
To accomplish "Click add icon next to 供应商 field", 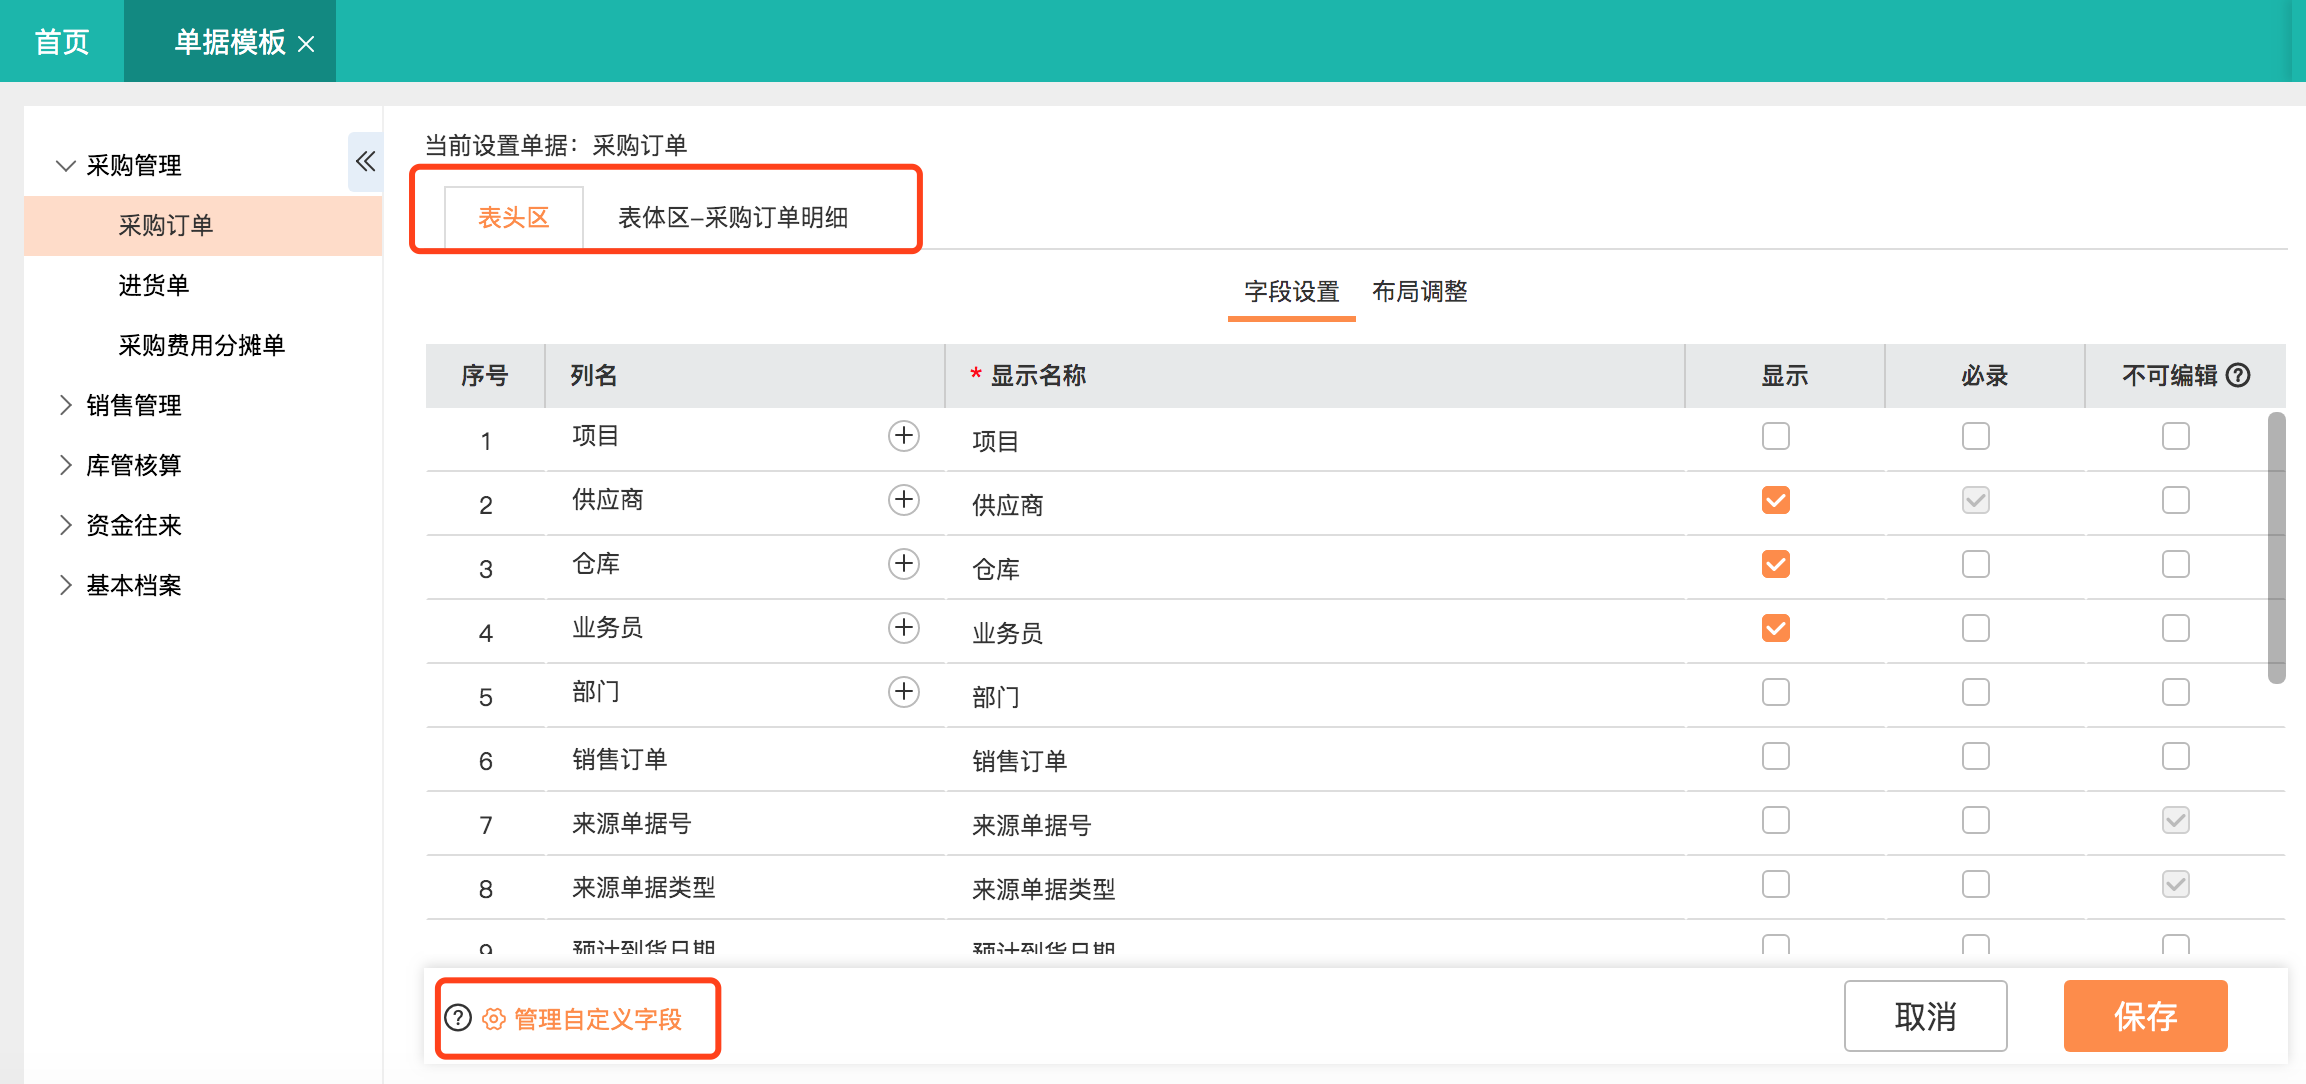I will point(904,499).
